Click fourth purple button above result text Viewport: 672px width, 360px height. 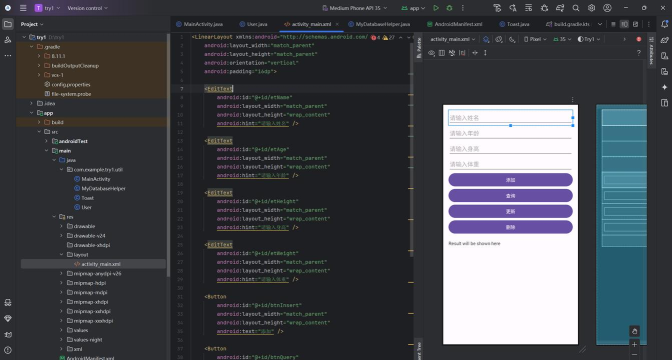tap(510, 227)
